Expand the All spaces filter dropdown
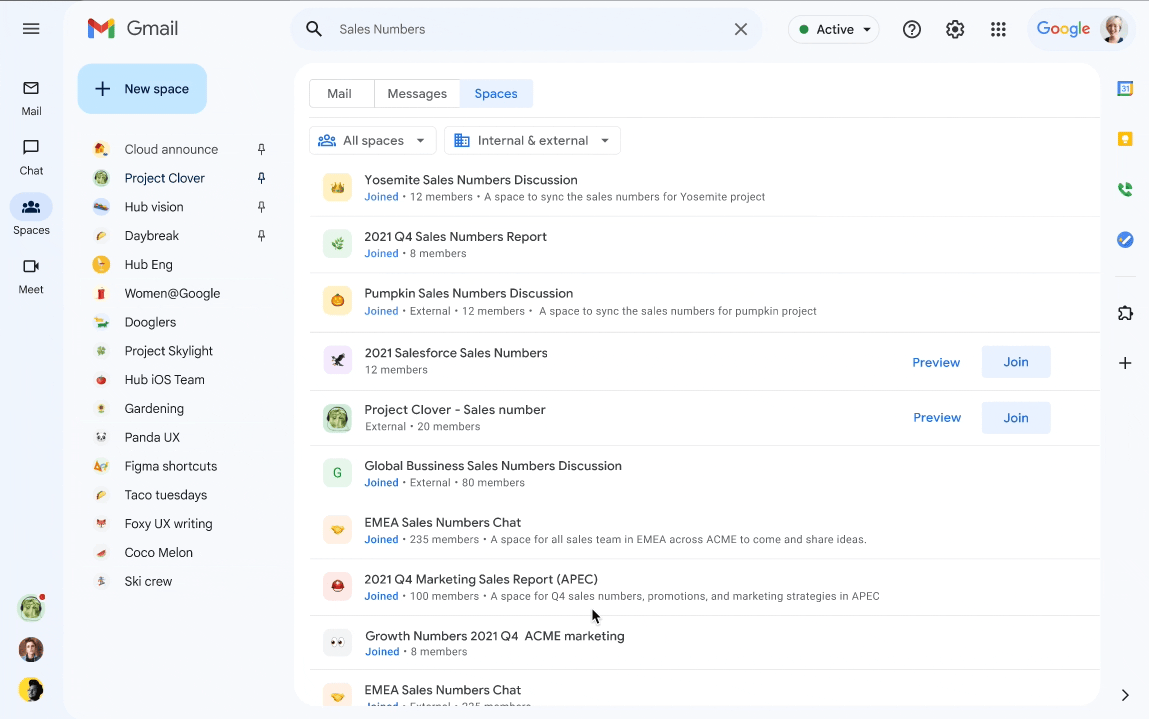 tap(372, 141)
